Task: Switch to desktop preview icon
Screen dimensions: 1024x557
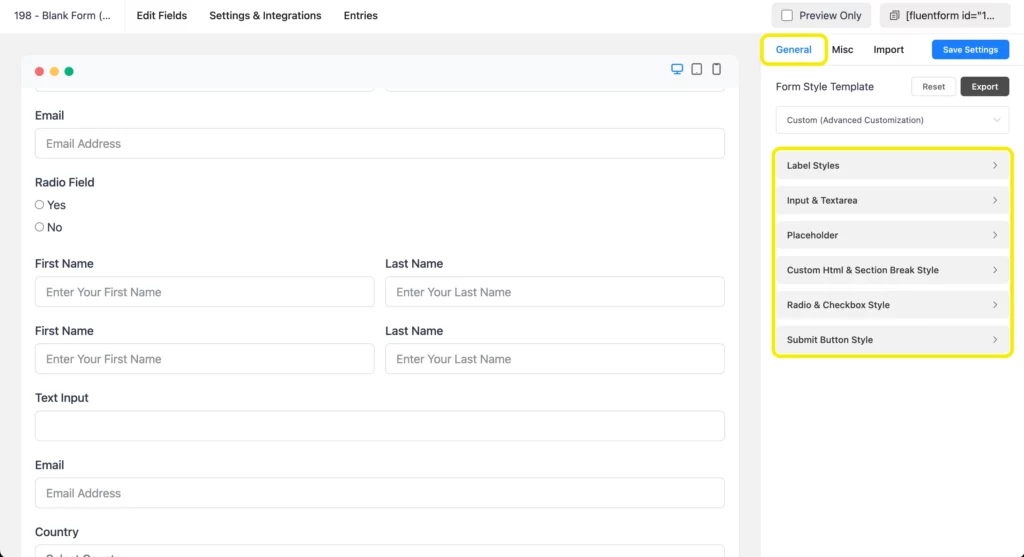Action: pyautogui.click(x=677, y=70)
